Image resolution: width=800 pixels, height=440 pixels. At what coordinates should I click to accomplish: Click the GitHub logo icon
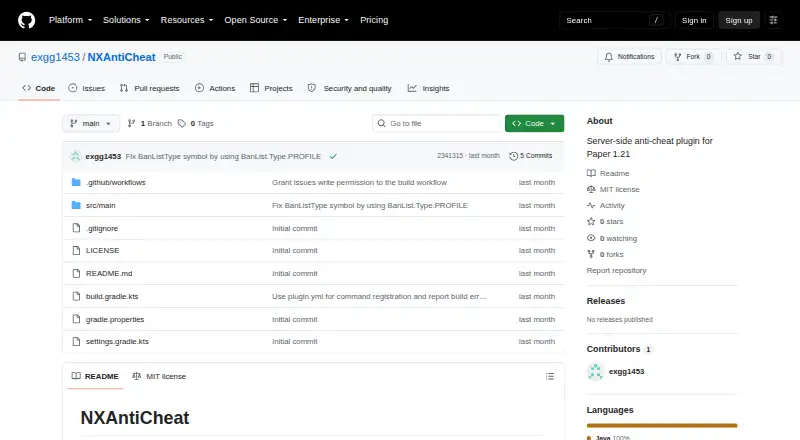pos(27,20)
